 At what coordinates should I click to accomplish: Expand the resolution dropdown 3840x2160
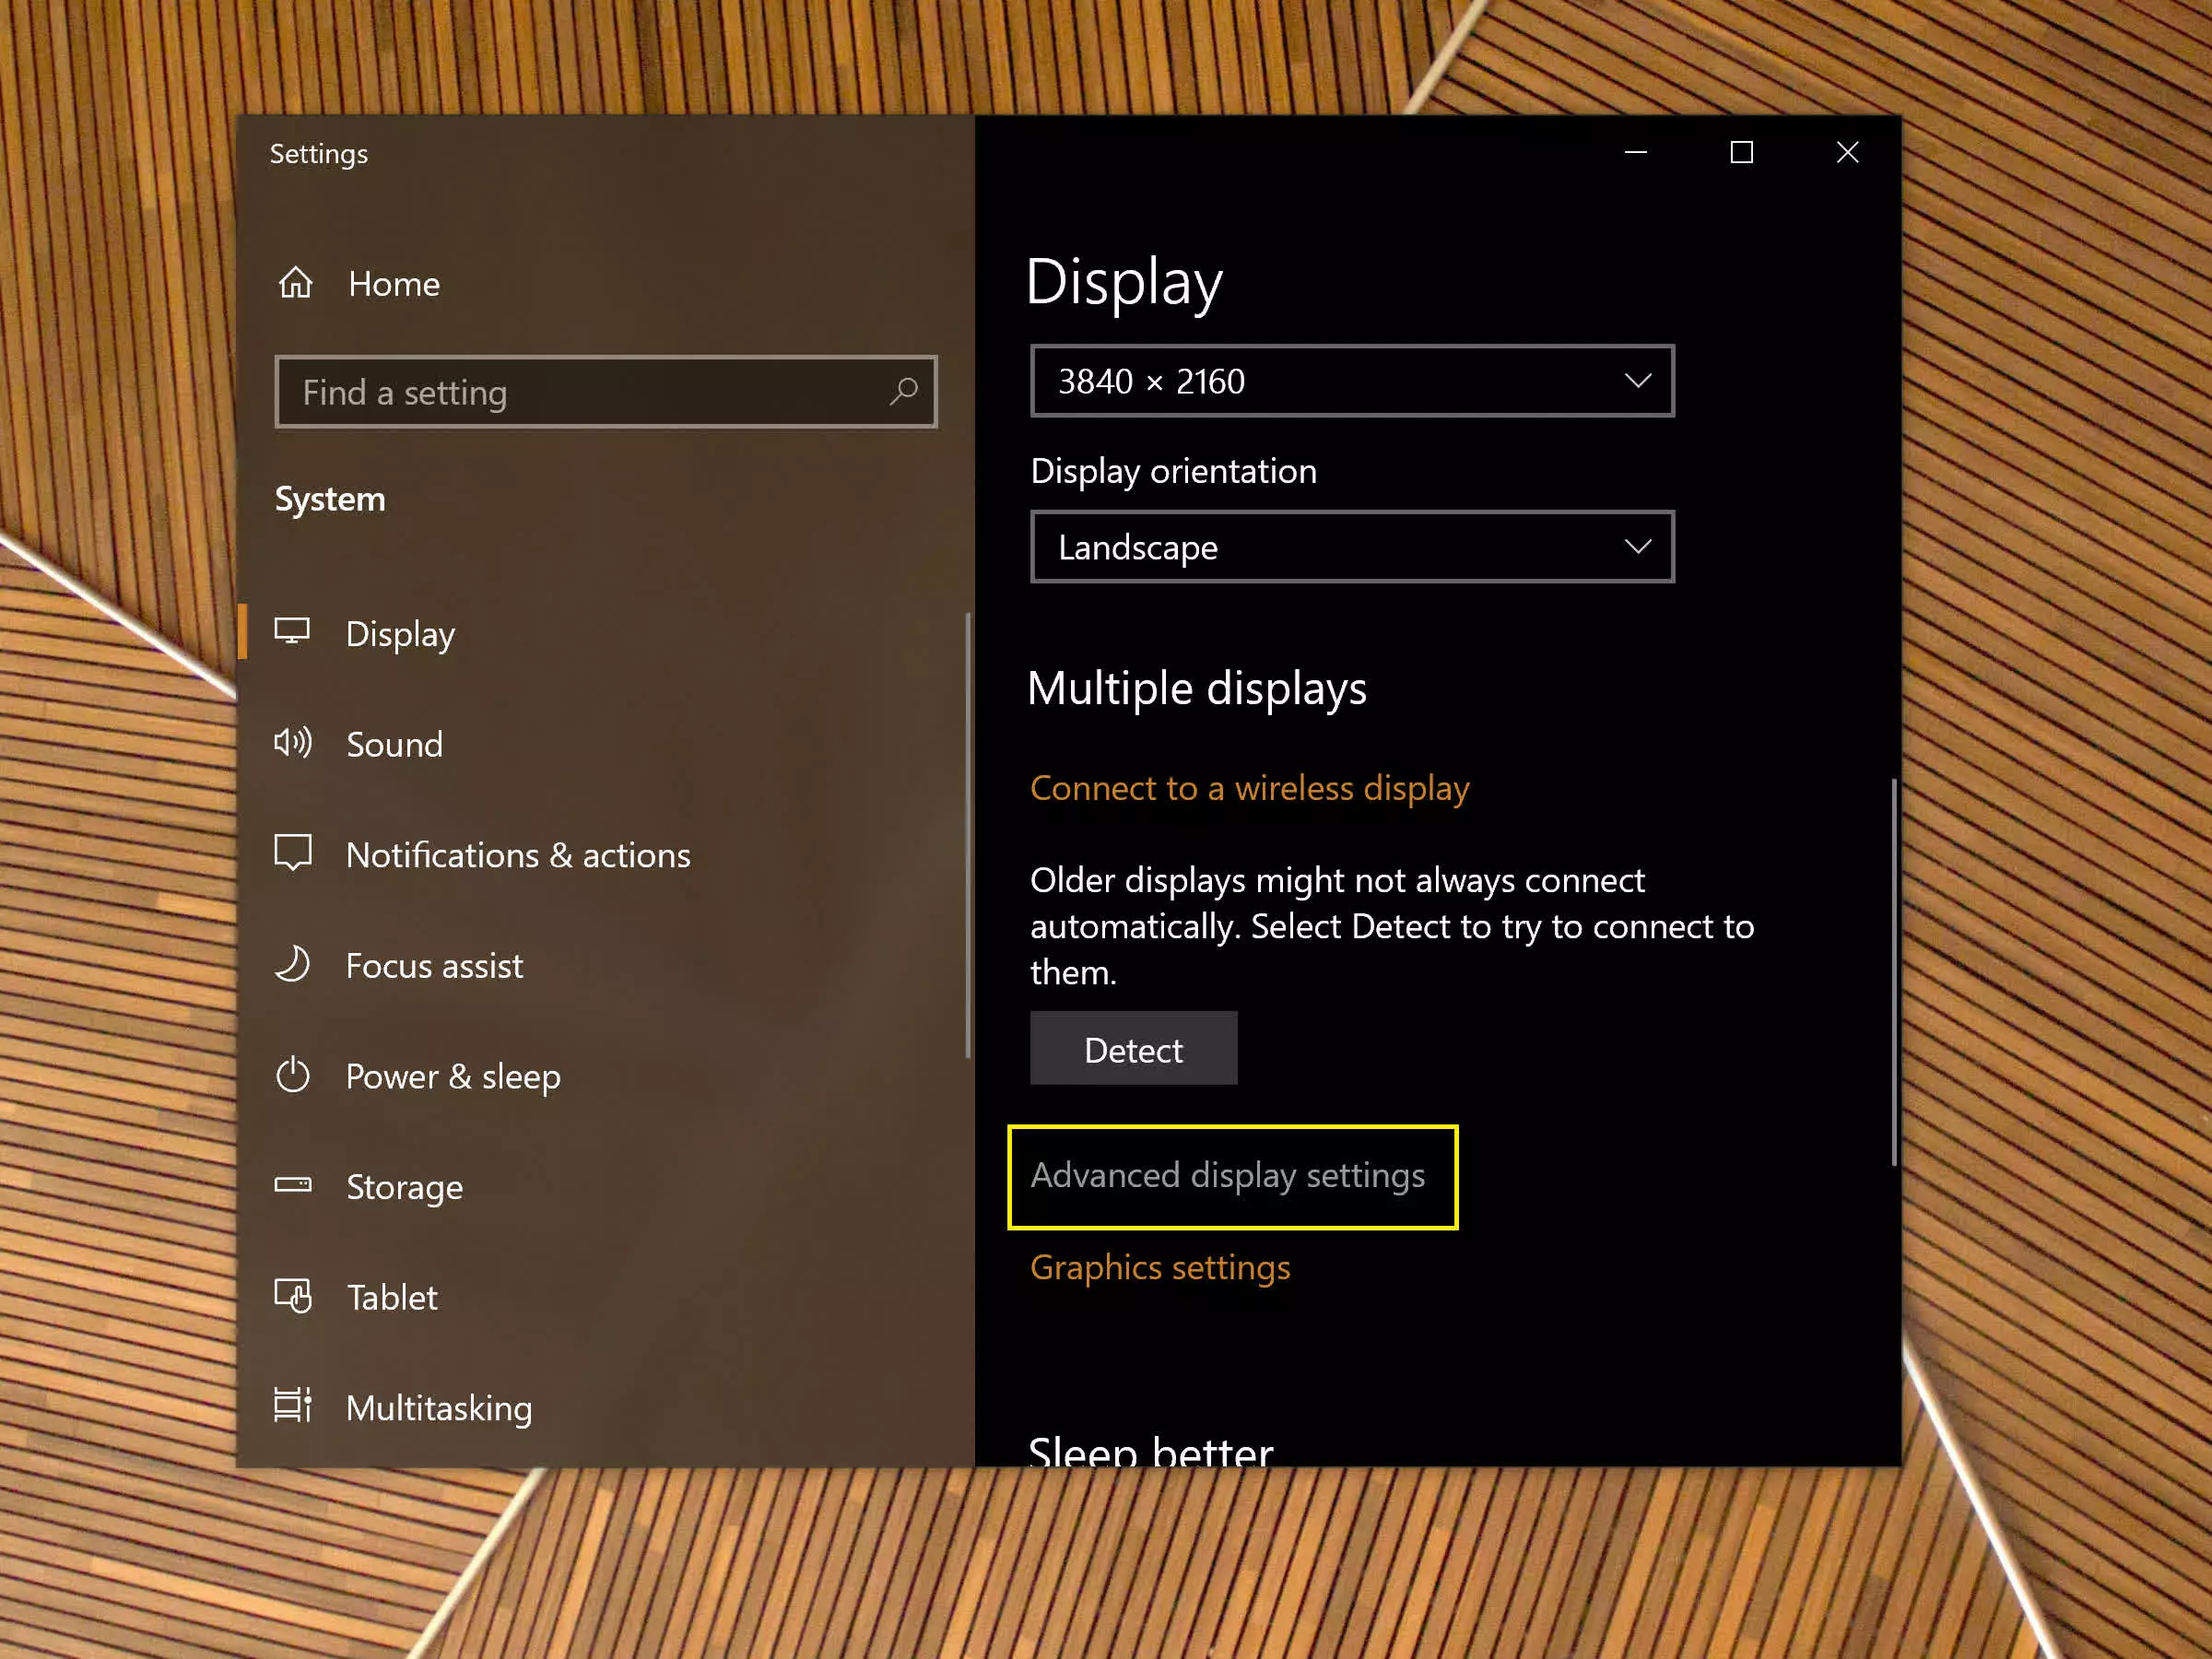pyautogui.click(x=1351, y=380)
